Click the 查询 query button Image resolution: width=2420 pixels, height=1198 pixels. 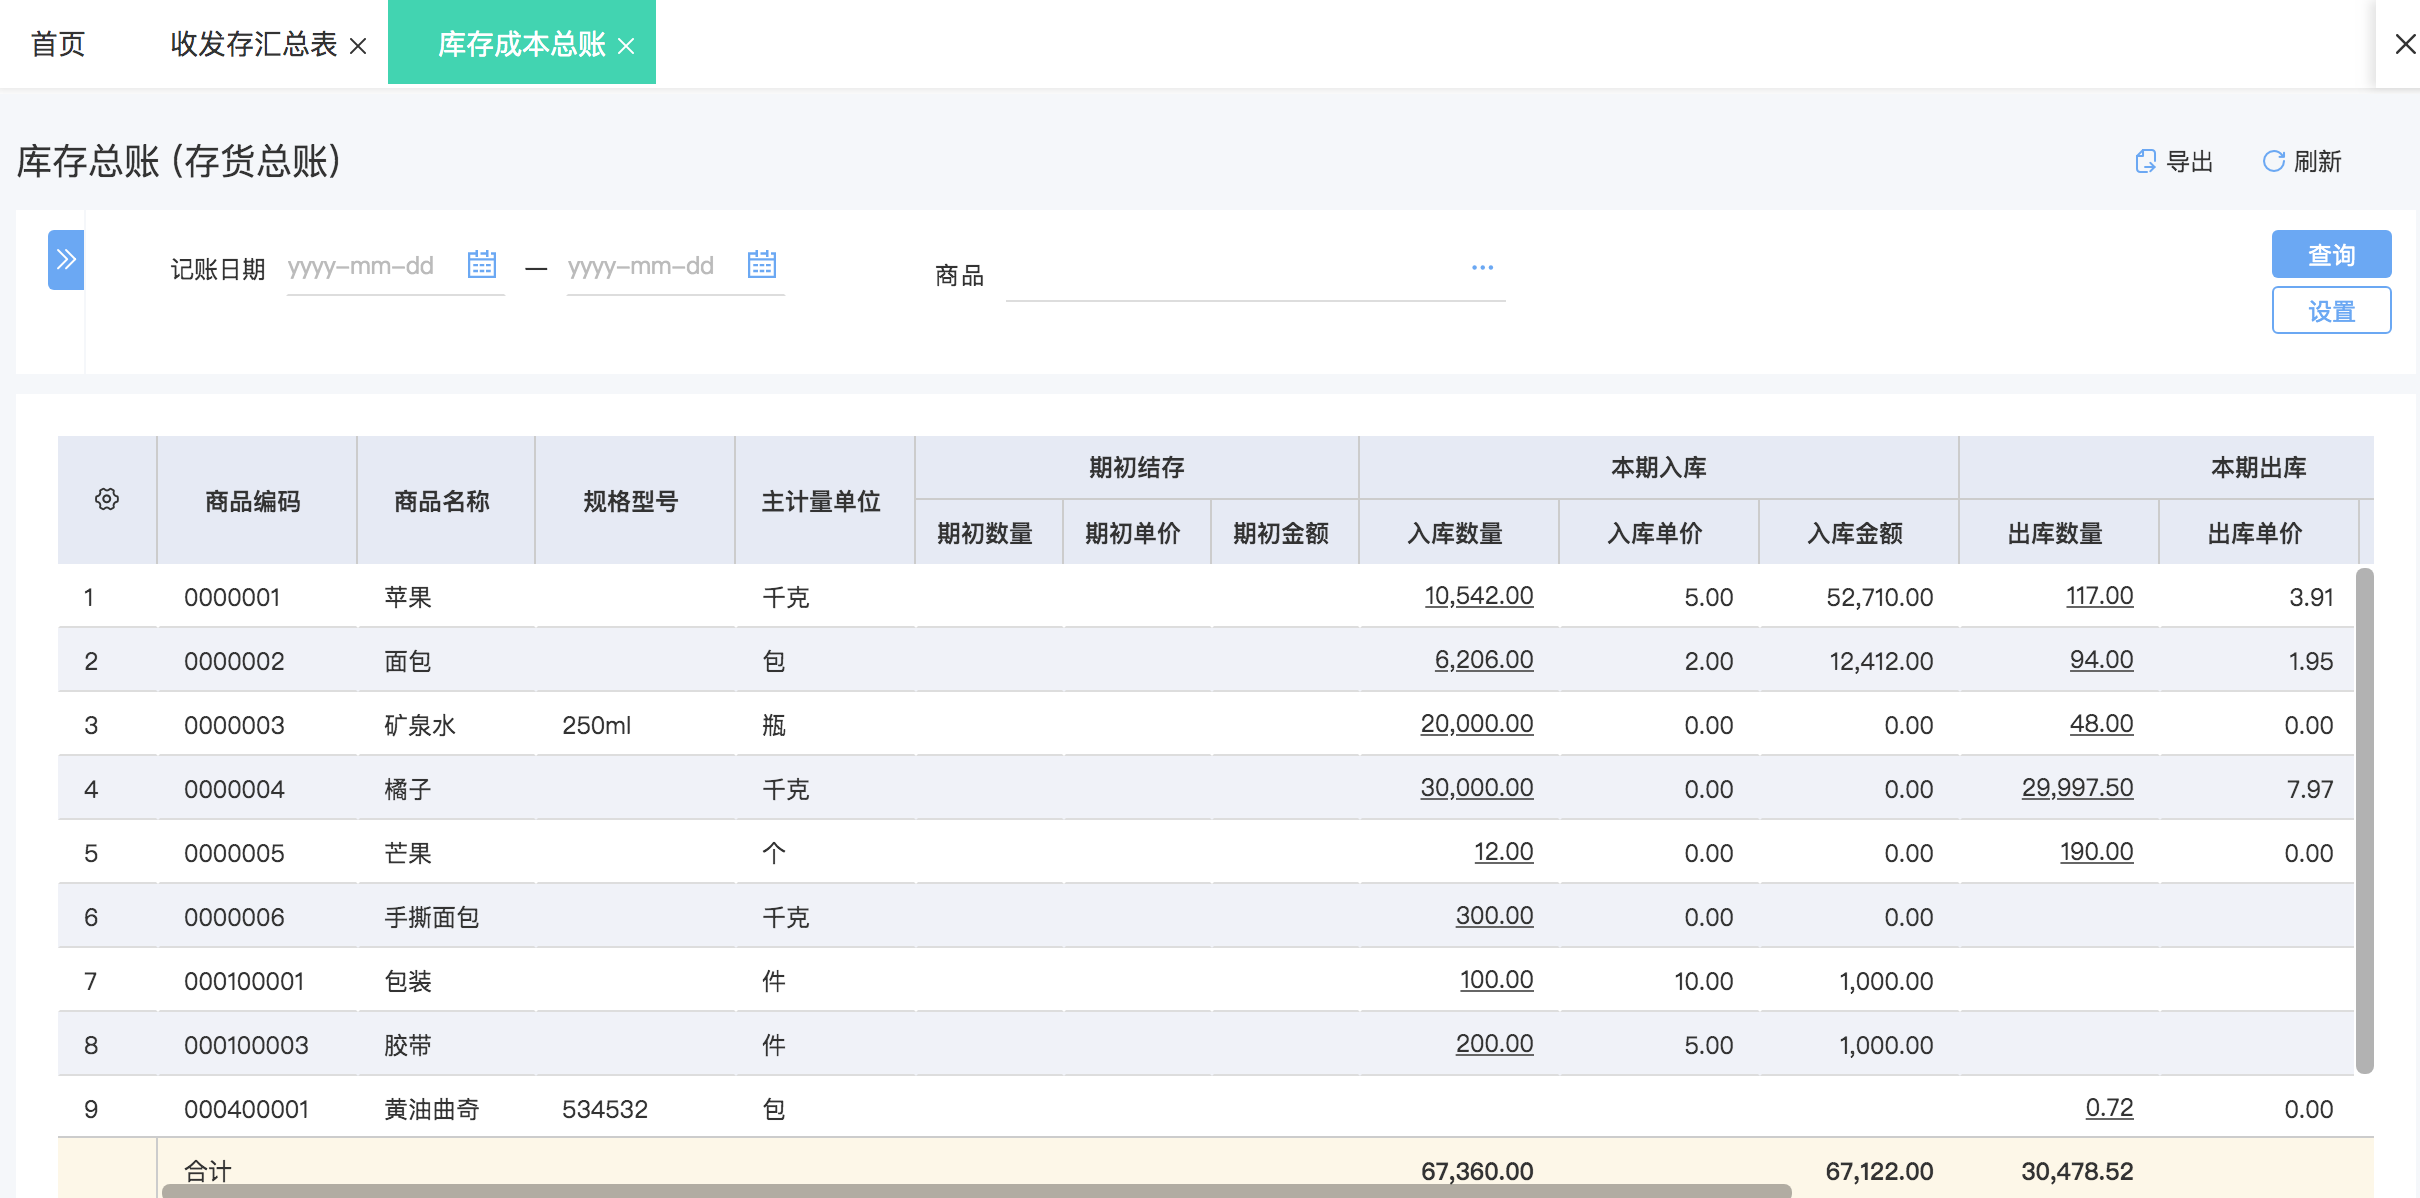click(x=2332, y=258)
